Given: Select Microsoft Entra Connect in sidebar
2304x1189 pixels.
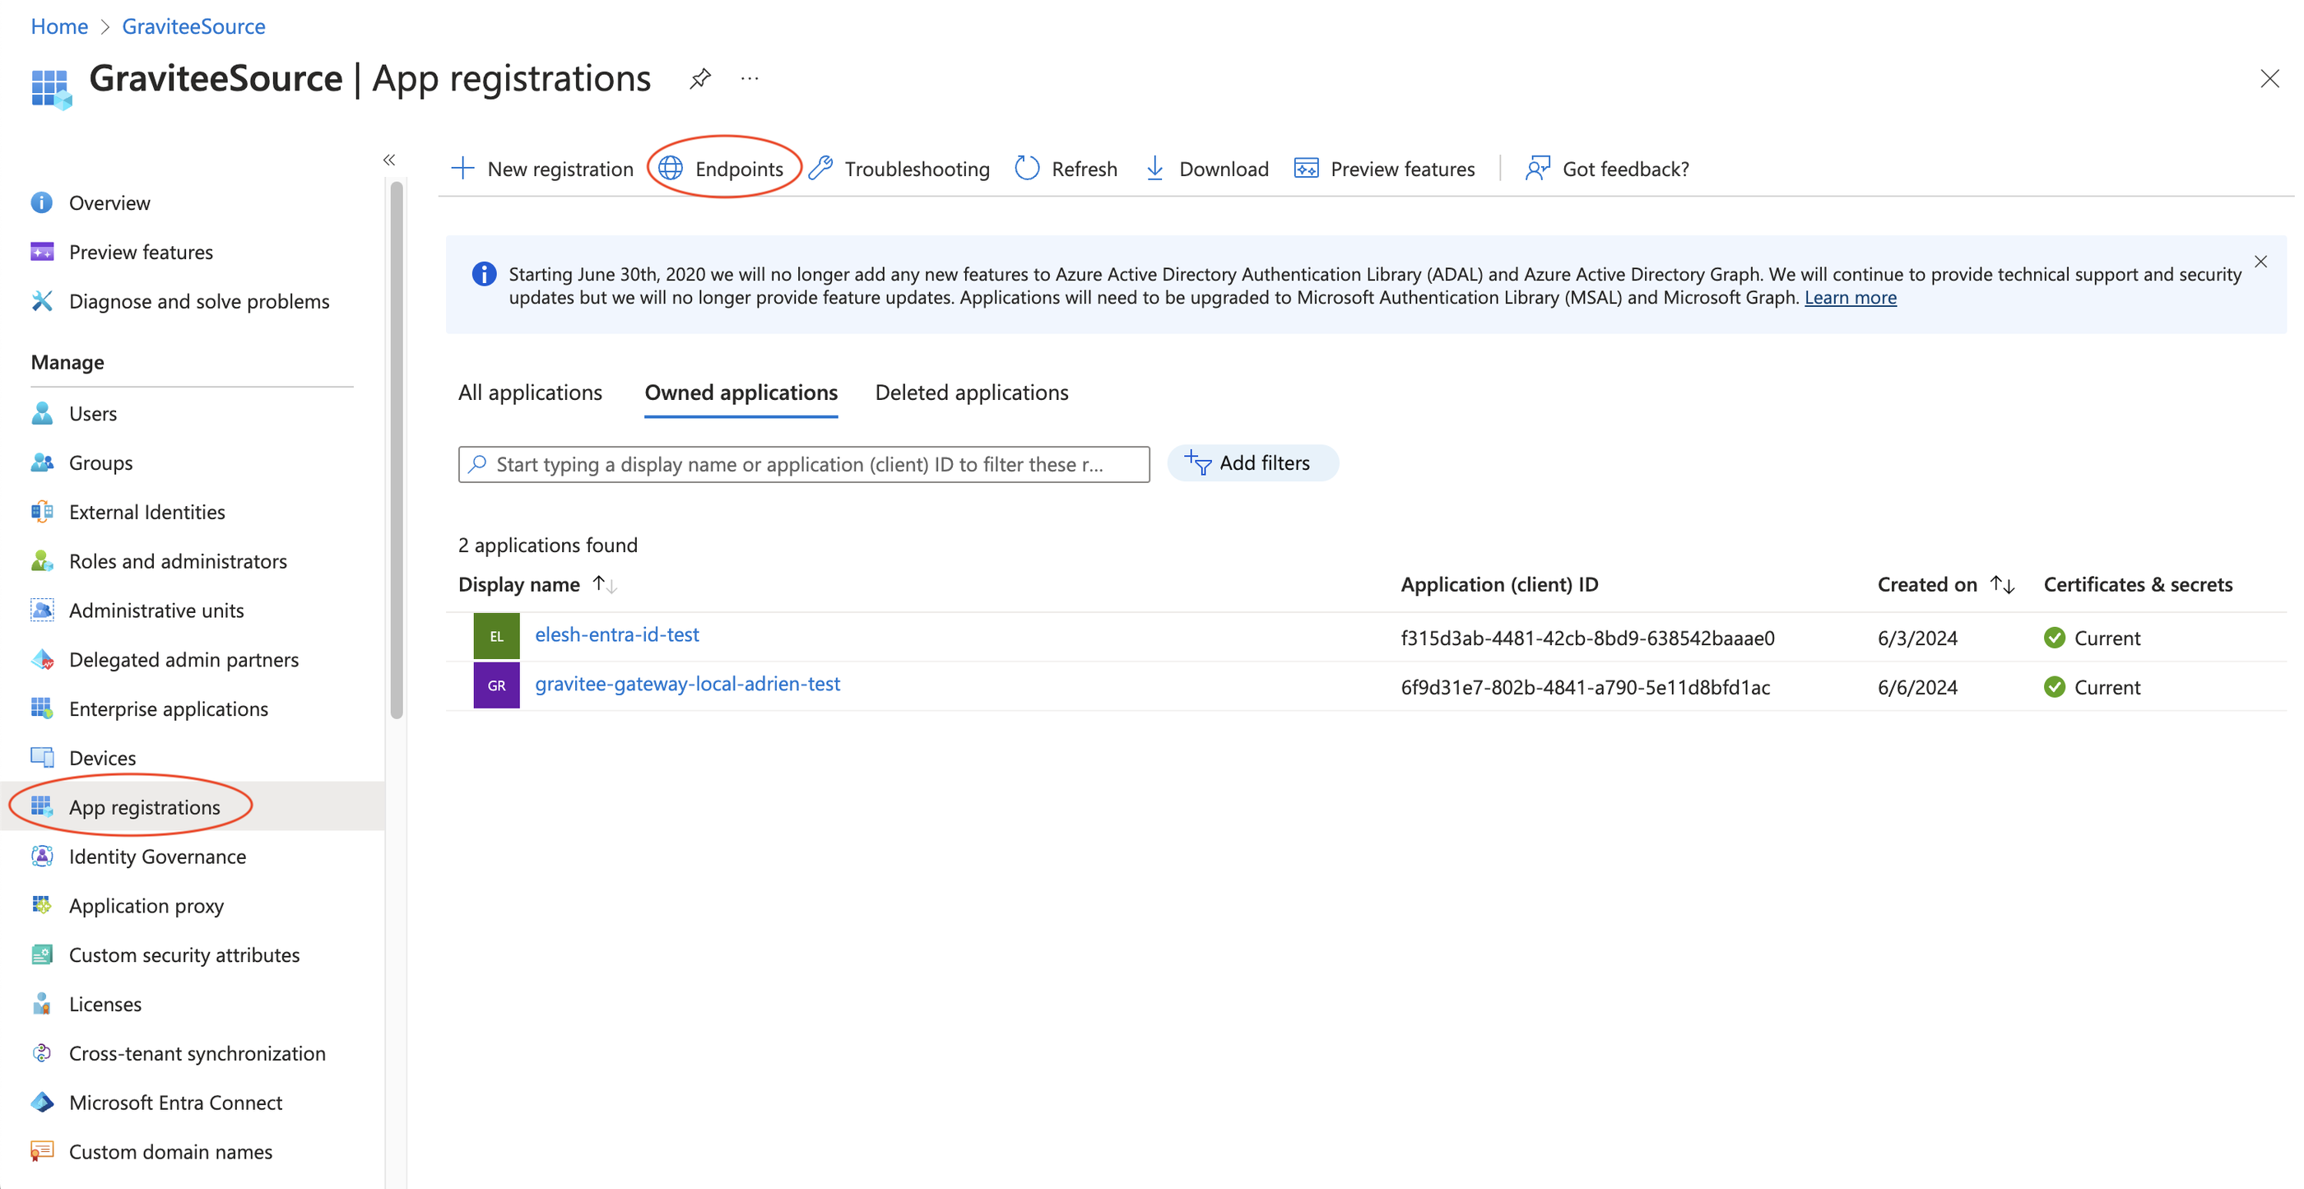Looking at the screenshot, I should coord(175,1102).
